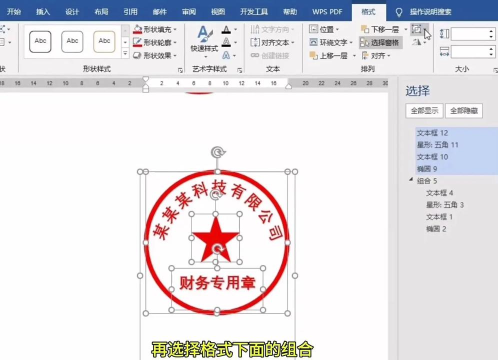The height and width of the screenshot is (360, 498).
Task: Open the 位置 dropdown
Action: [324, 29]
